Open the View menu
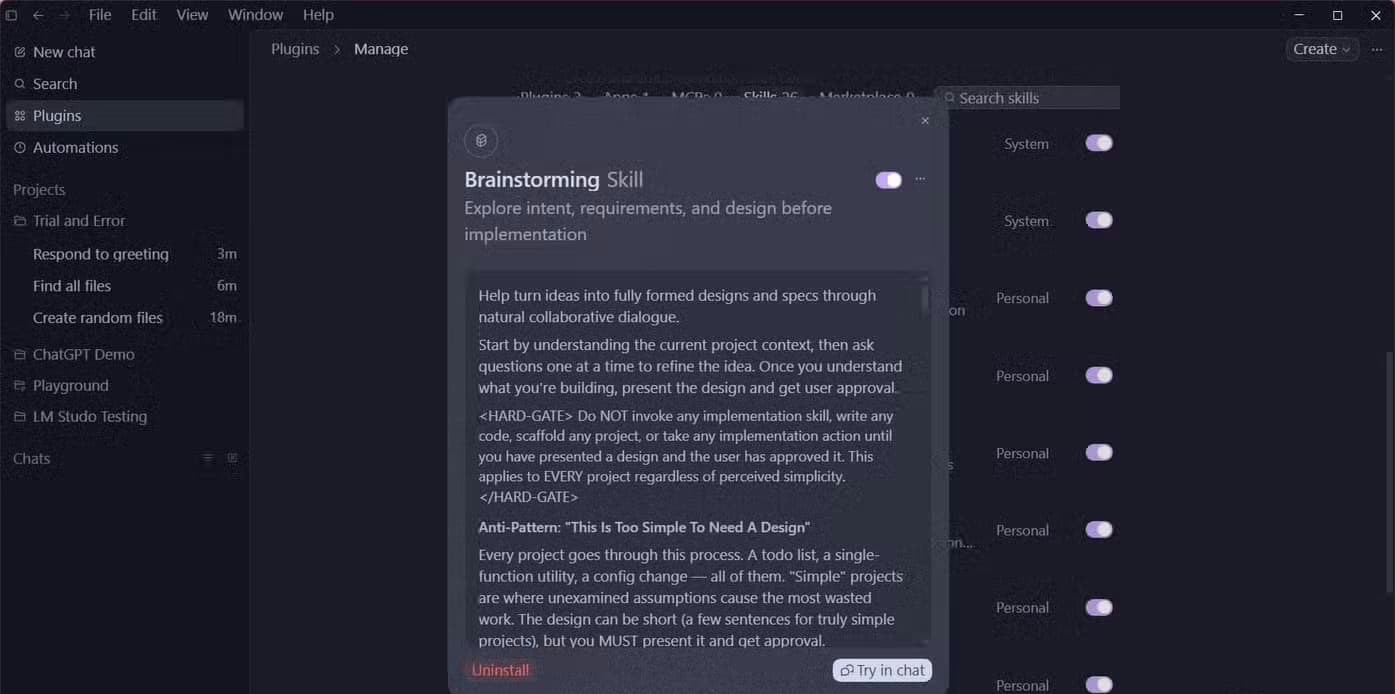 192,15
